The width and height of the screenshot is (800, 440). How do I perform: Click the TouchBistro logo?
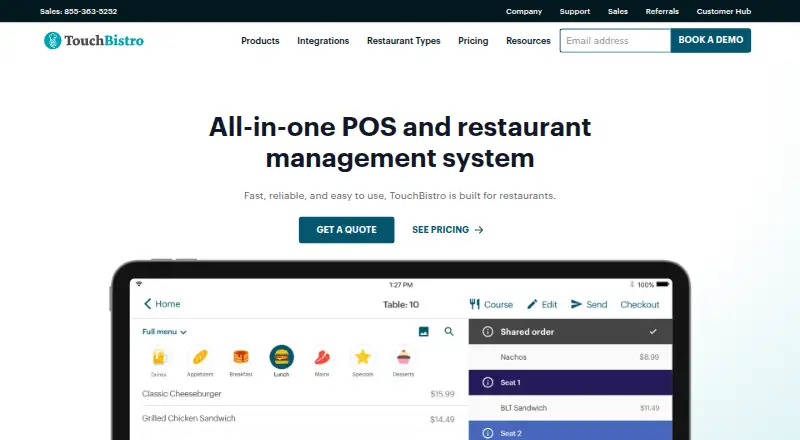point(94,40)
